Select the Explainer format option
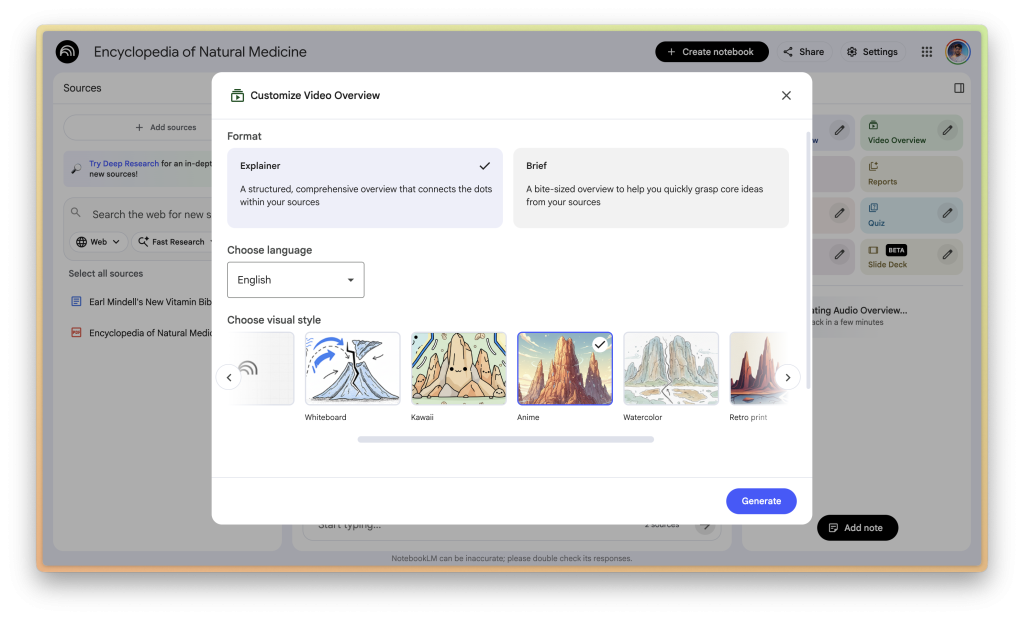Screen dimensions: 1024x620 click(x=365, y=188)
